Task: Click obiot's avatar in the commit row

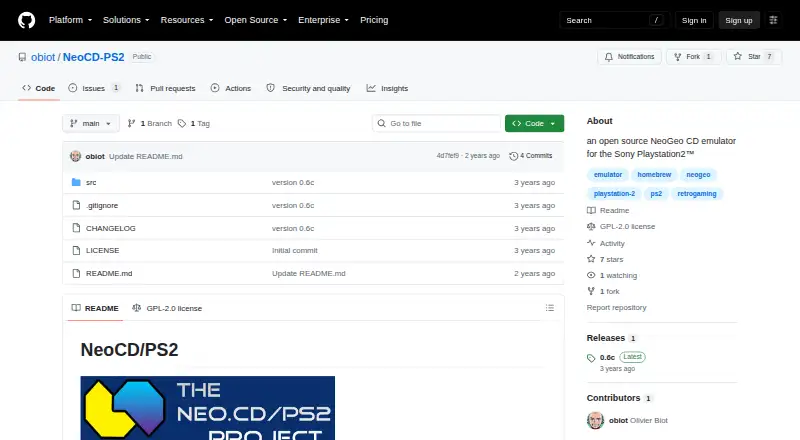Action: [76, 156]
